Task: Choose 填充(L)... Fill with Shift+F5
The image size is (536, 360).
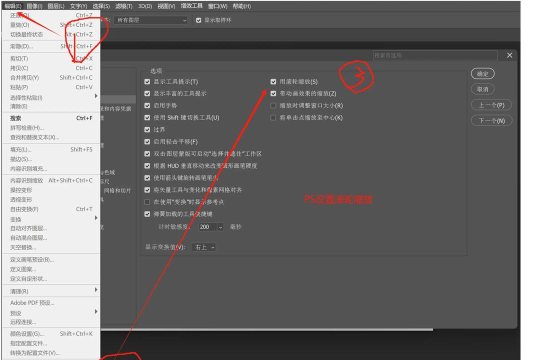Action: click(51, 150)
